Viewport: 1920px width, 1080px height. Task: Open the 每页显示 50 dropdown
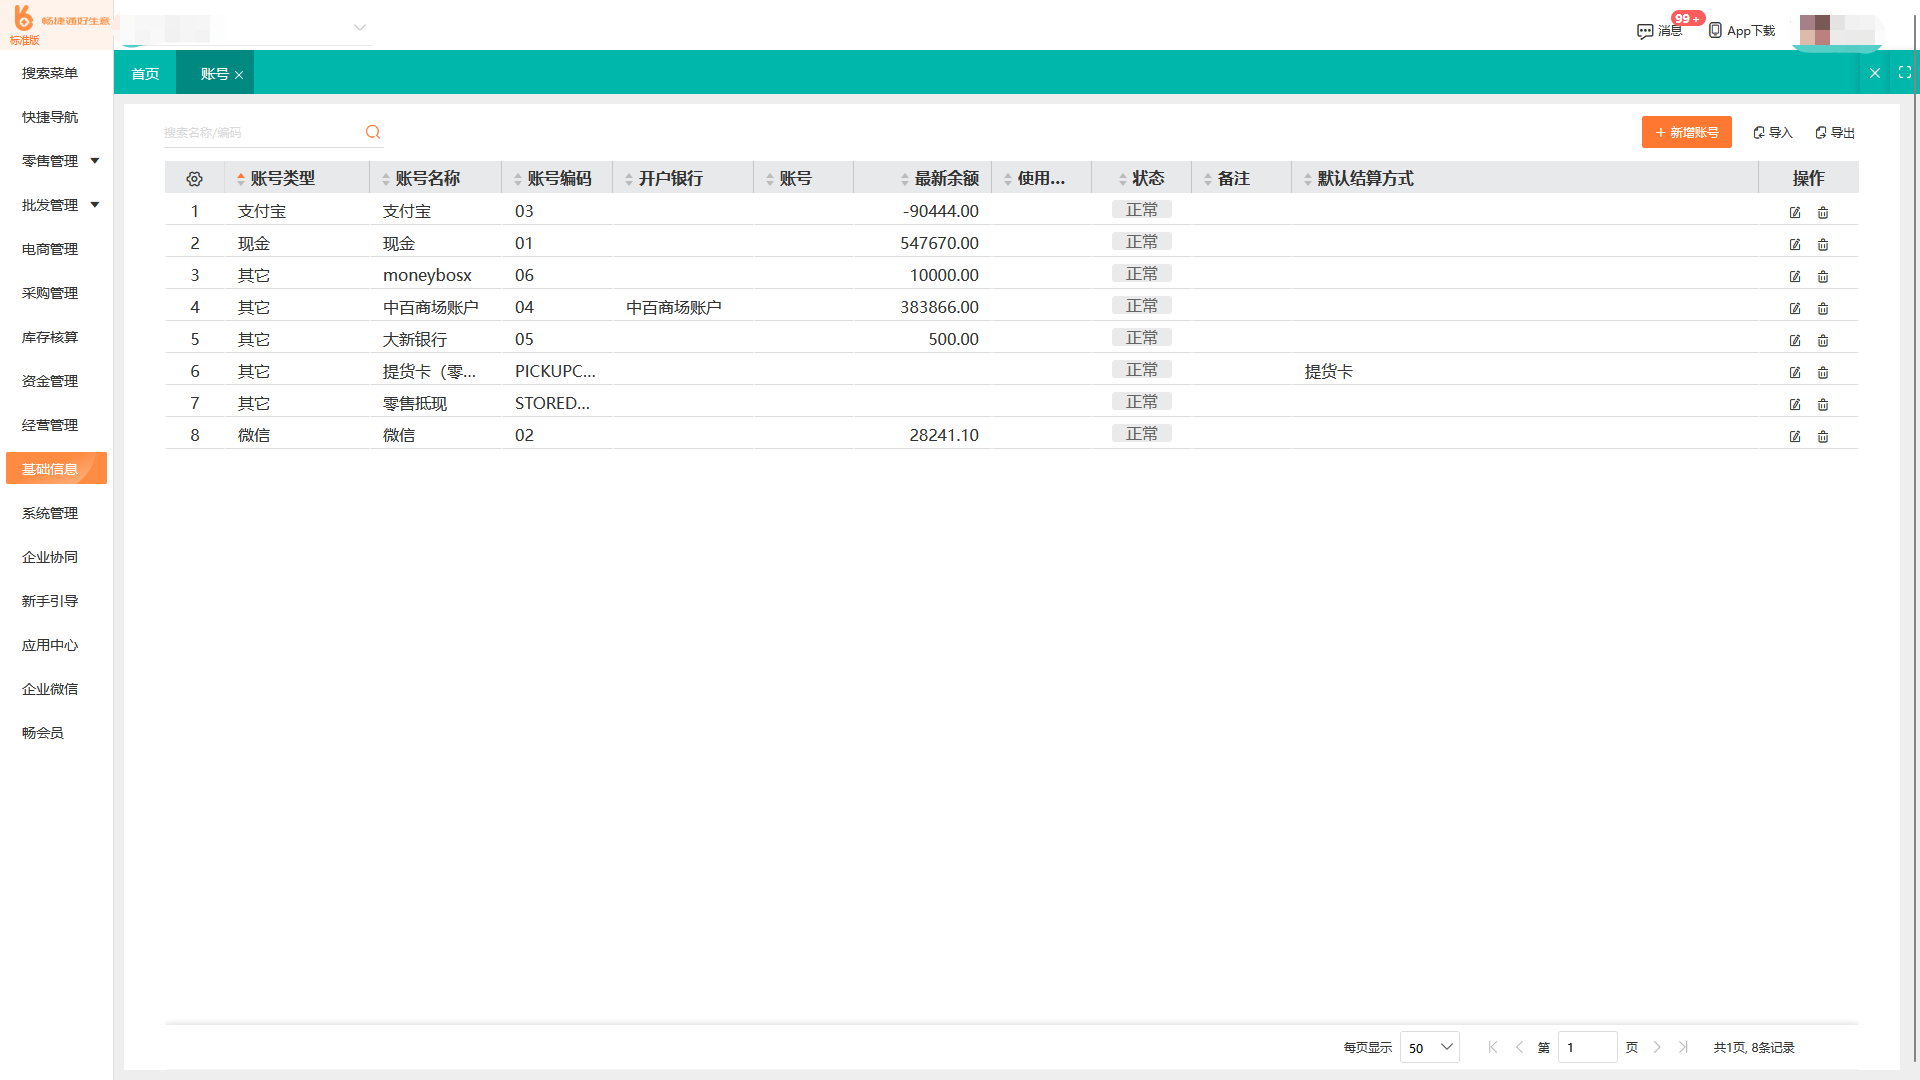pyautogui.click(x=1429, y=1047)
